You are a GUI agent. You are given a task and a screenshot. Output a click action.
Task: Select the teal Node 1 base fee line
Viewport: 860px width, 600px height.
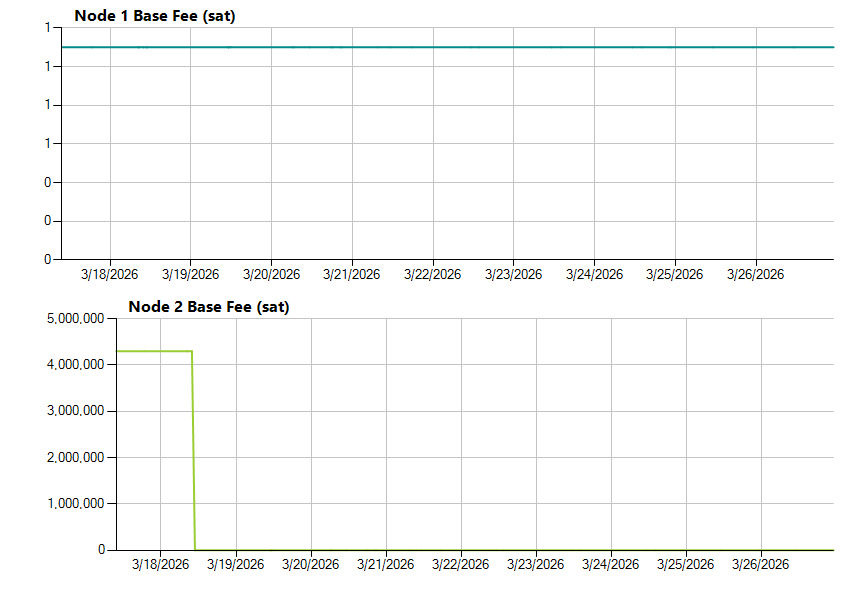coord(450,47)
